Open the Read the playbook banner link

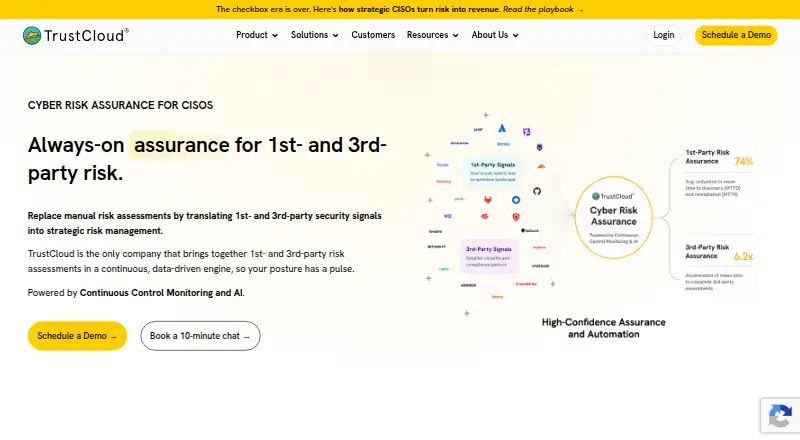(543, 9)
